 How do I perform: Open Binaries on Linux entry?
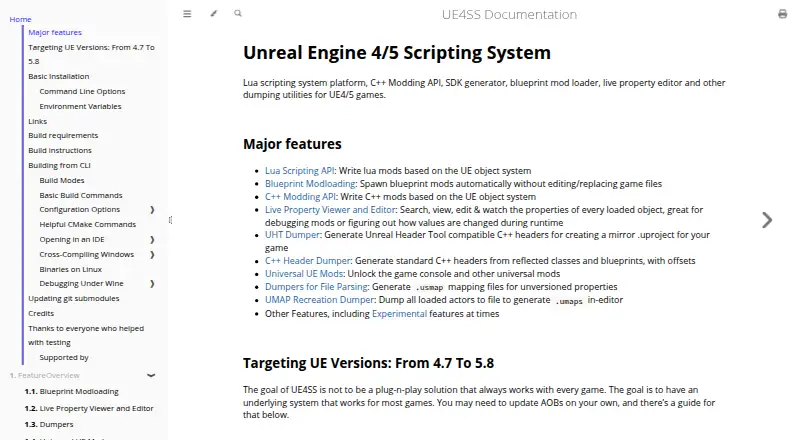pos(70,270)
